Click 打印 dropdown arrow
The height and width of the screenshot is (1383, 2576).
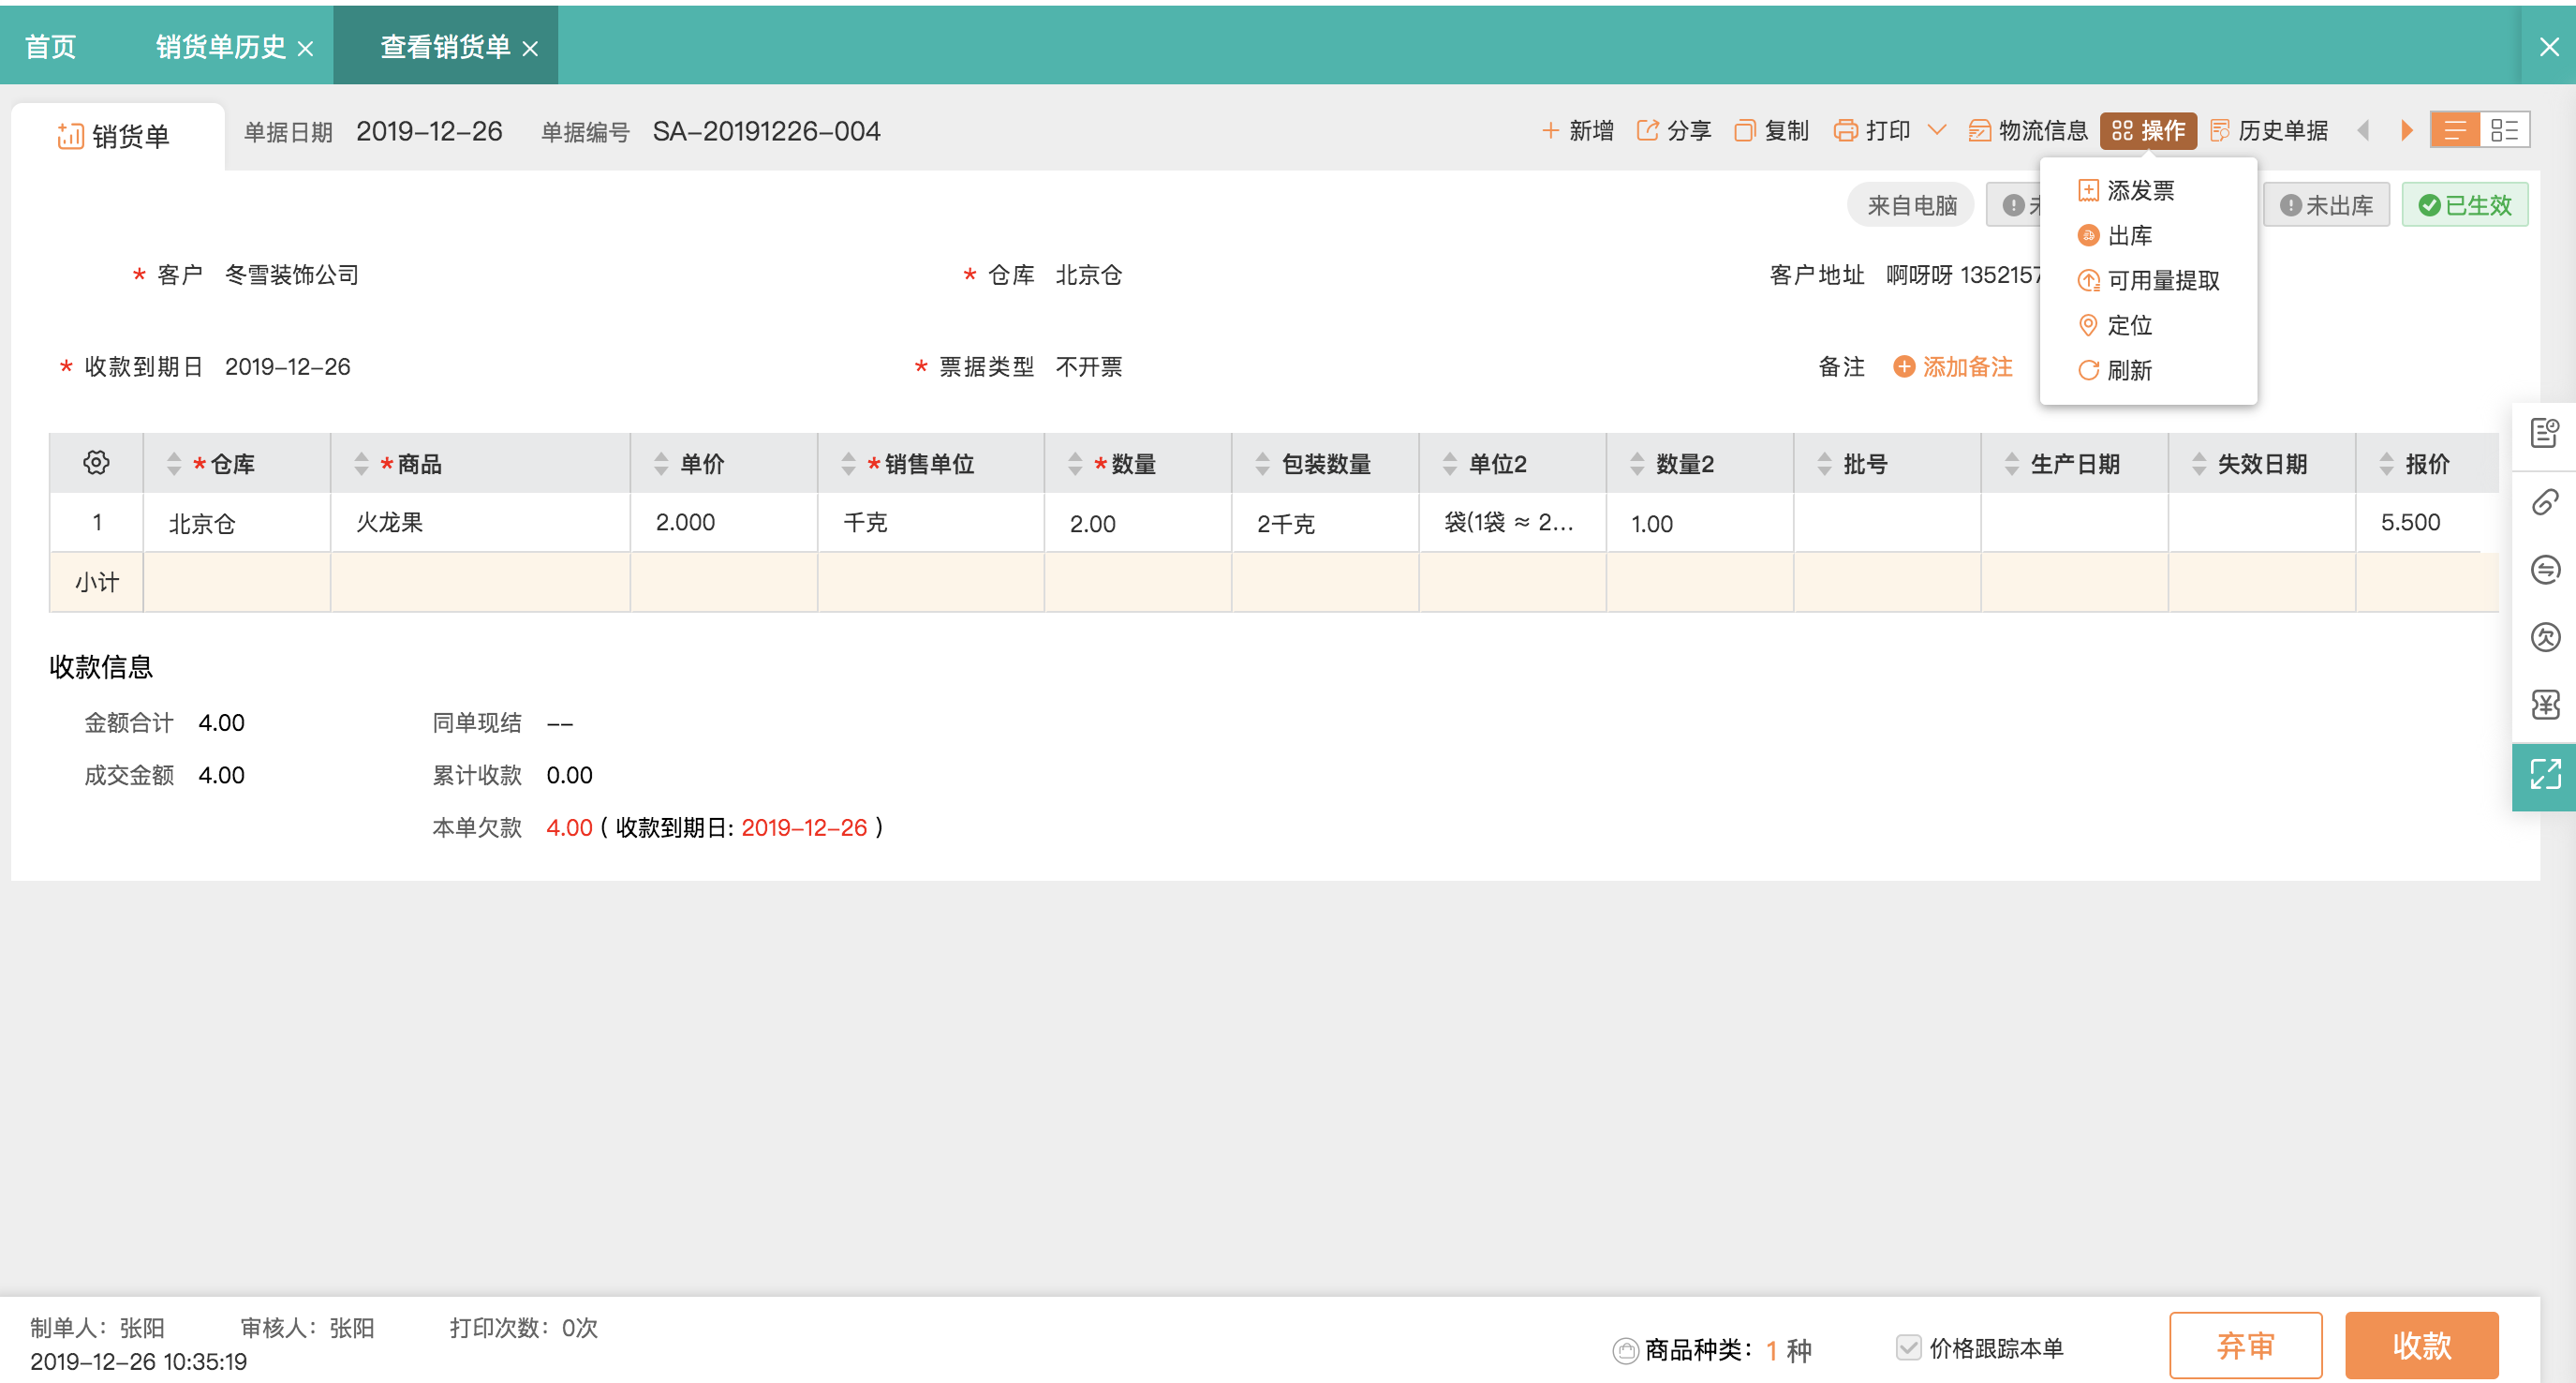click(x=1939, y=131)
